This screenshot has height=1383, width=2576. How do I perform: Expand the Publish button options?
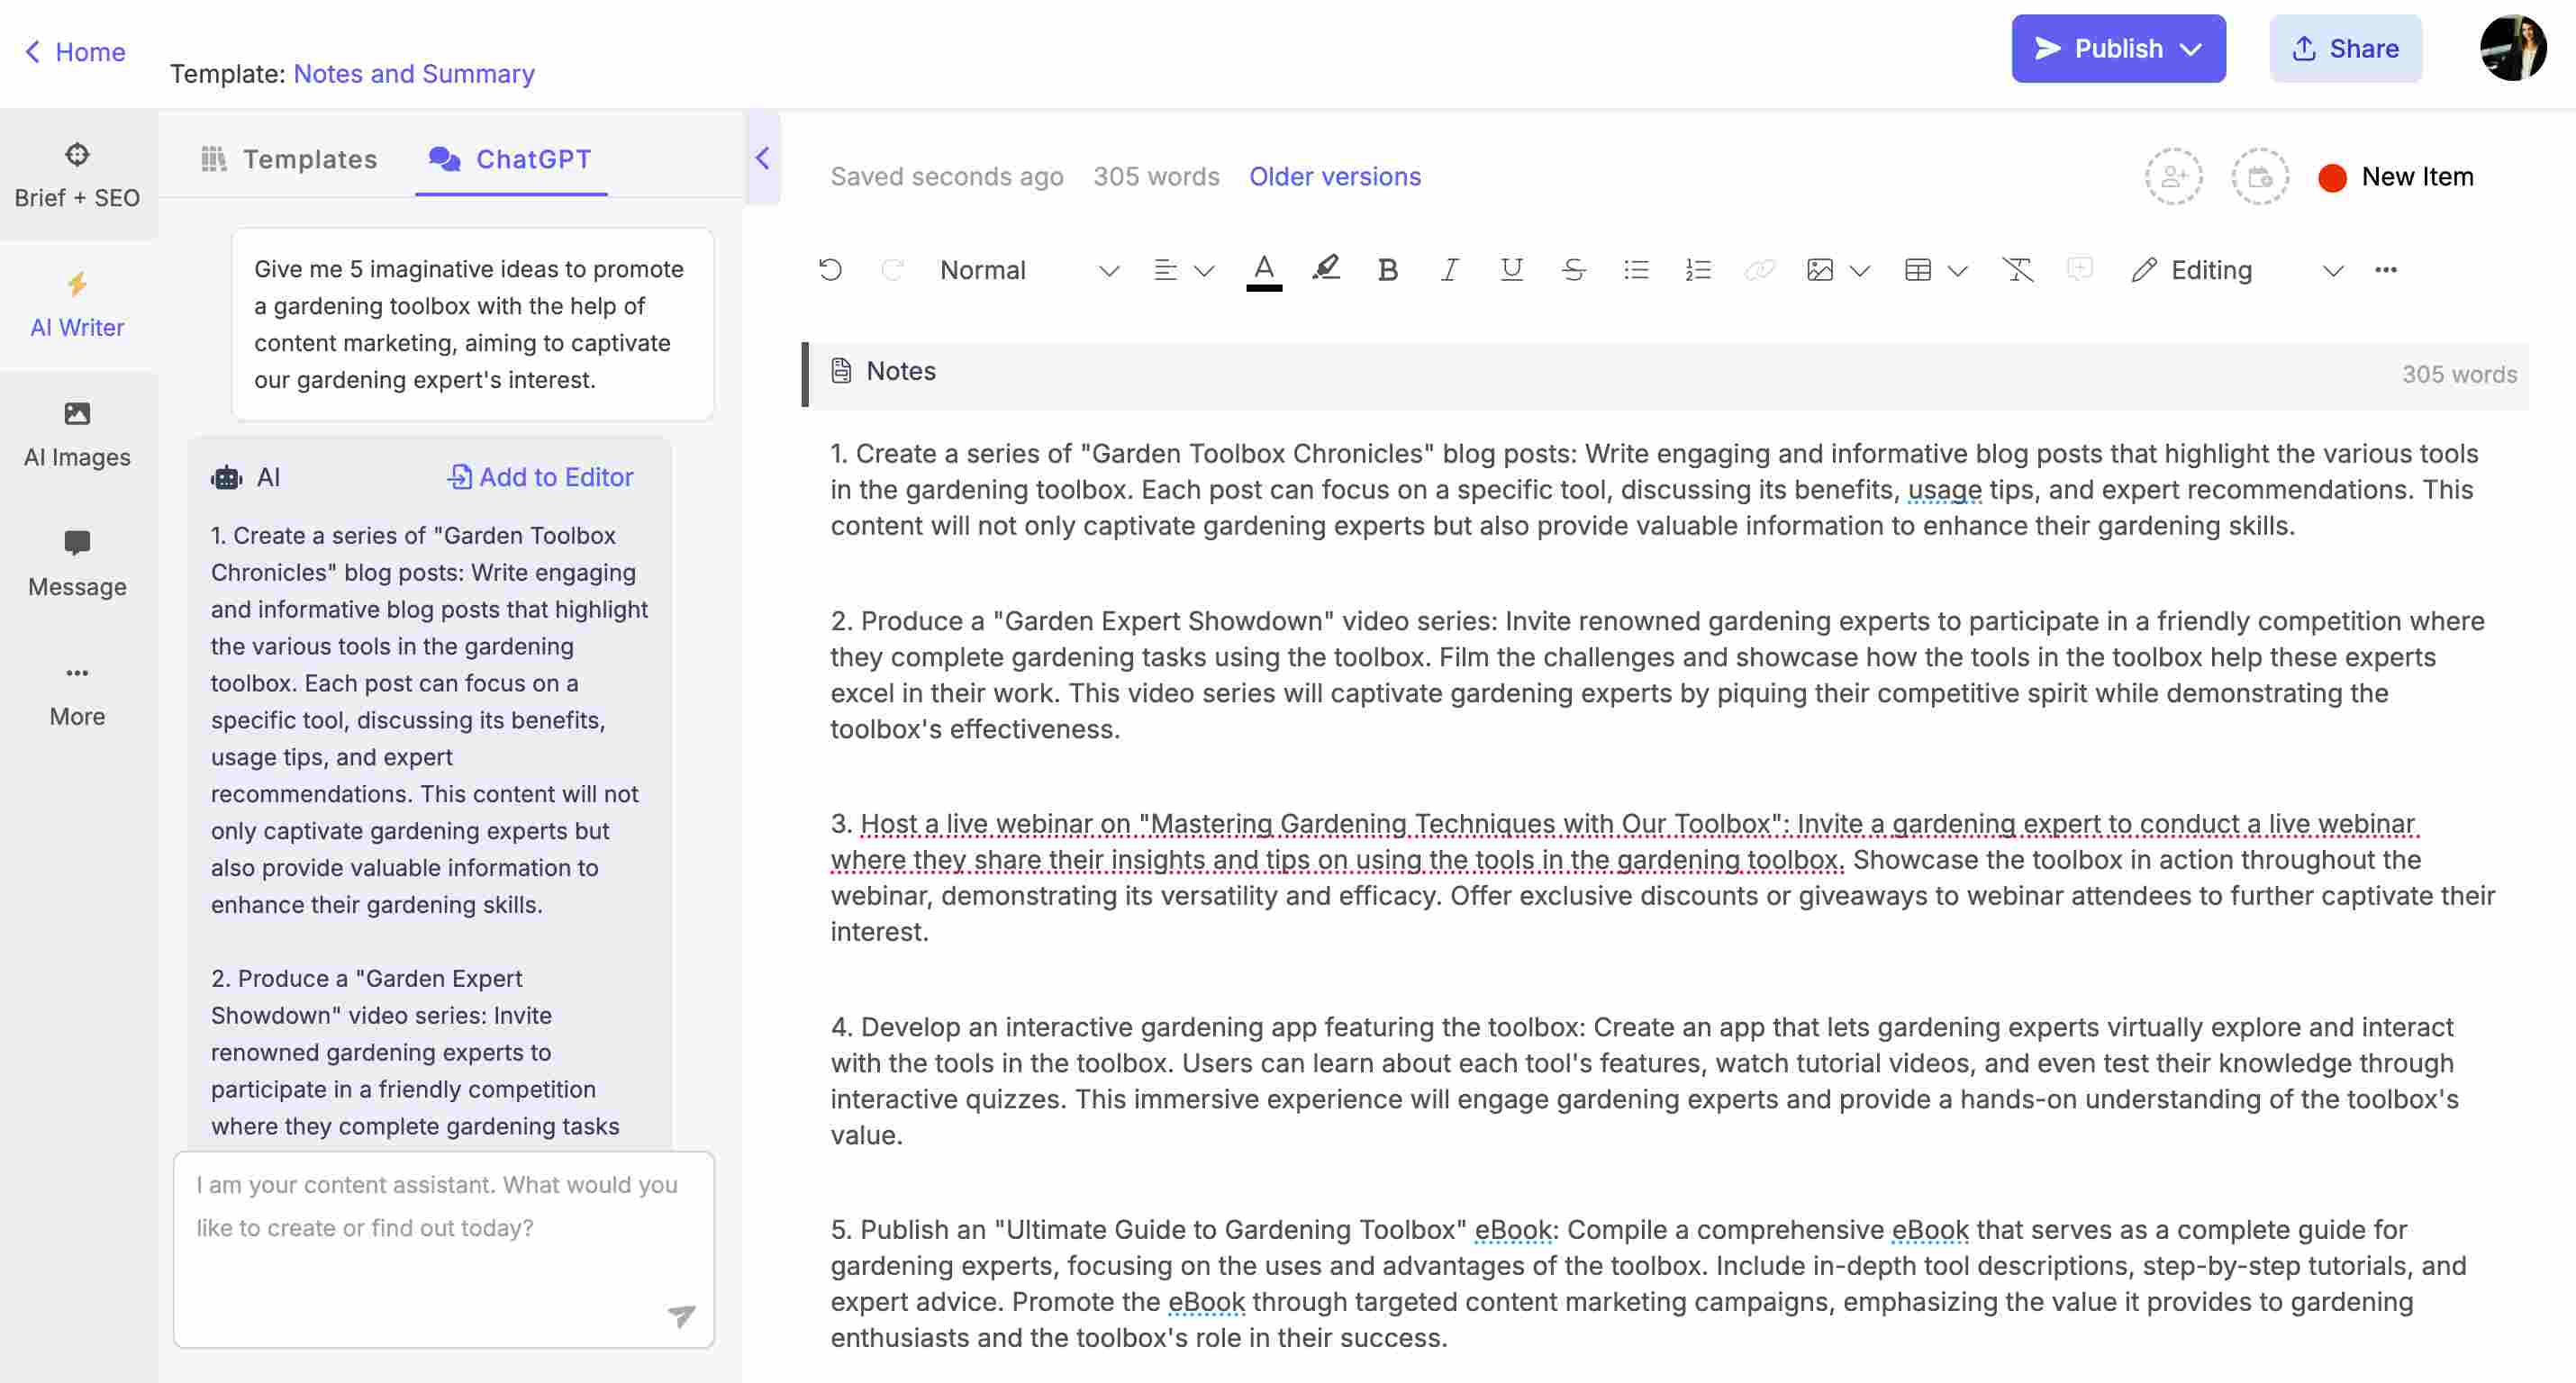coord(2196,48)
